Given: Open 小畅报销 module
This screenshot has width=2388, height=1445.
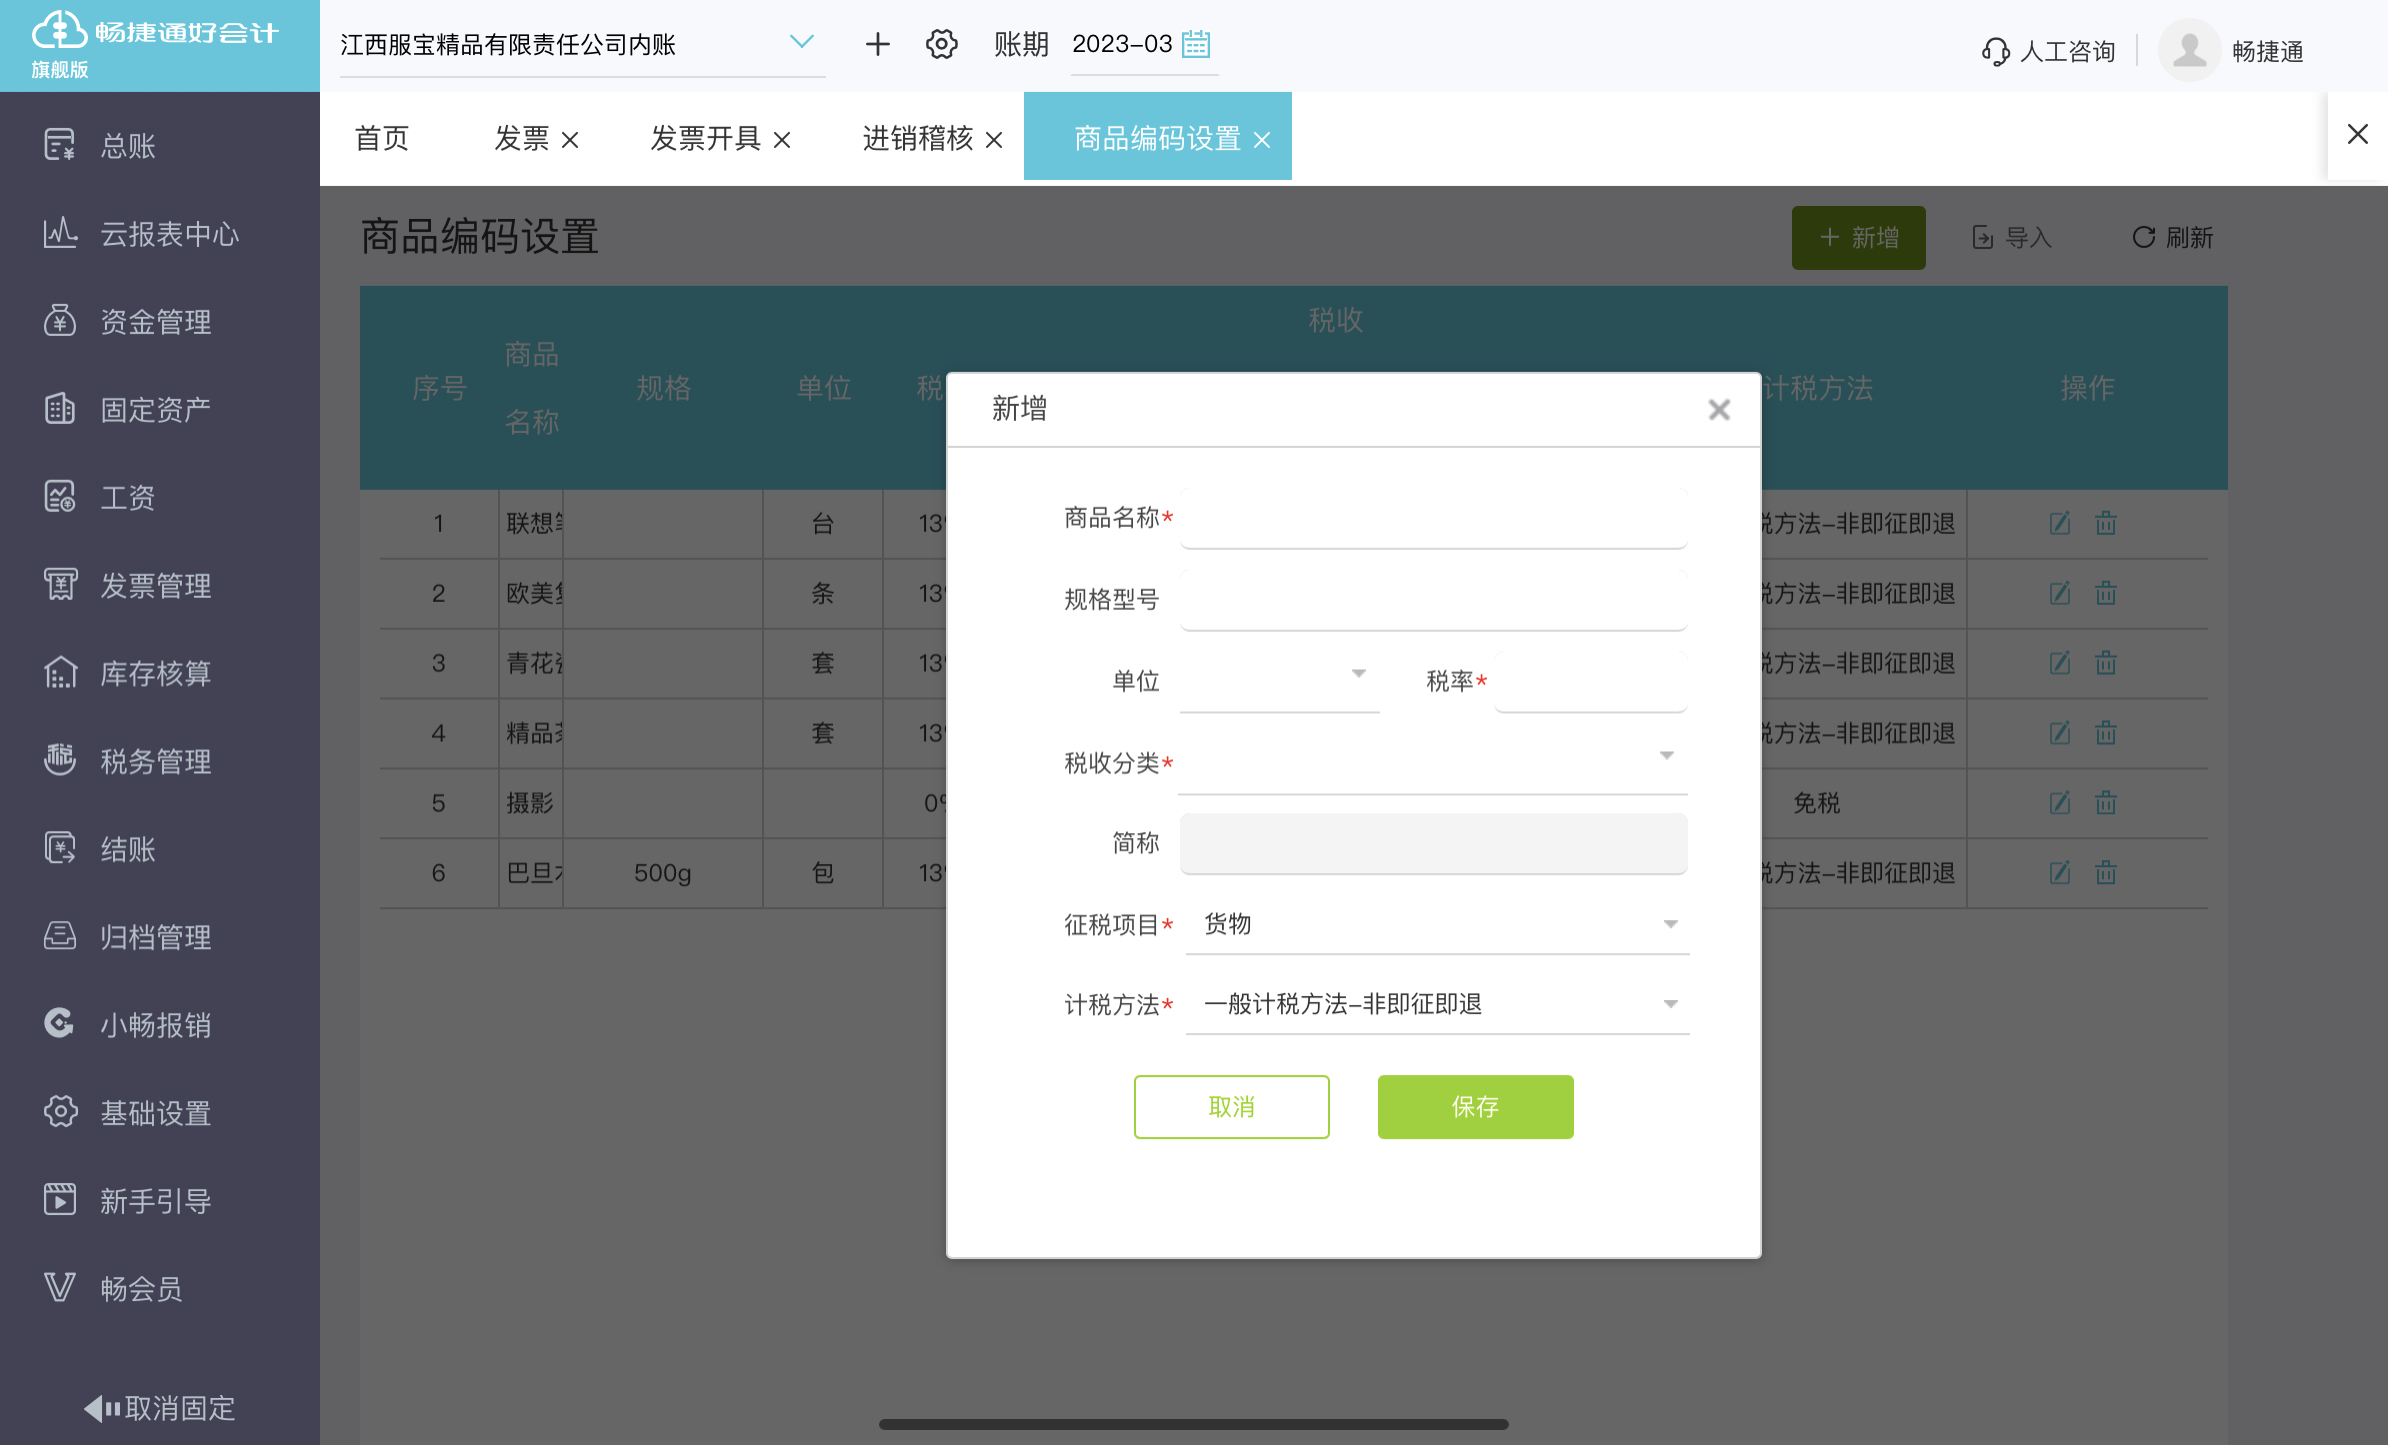Looking at the screenshot, I should point(159,1024).
